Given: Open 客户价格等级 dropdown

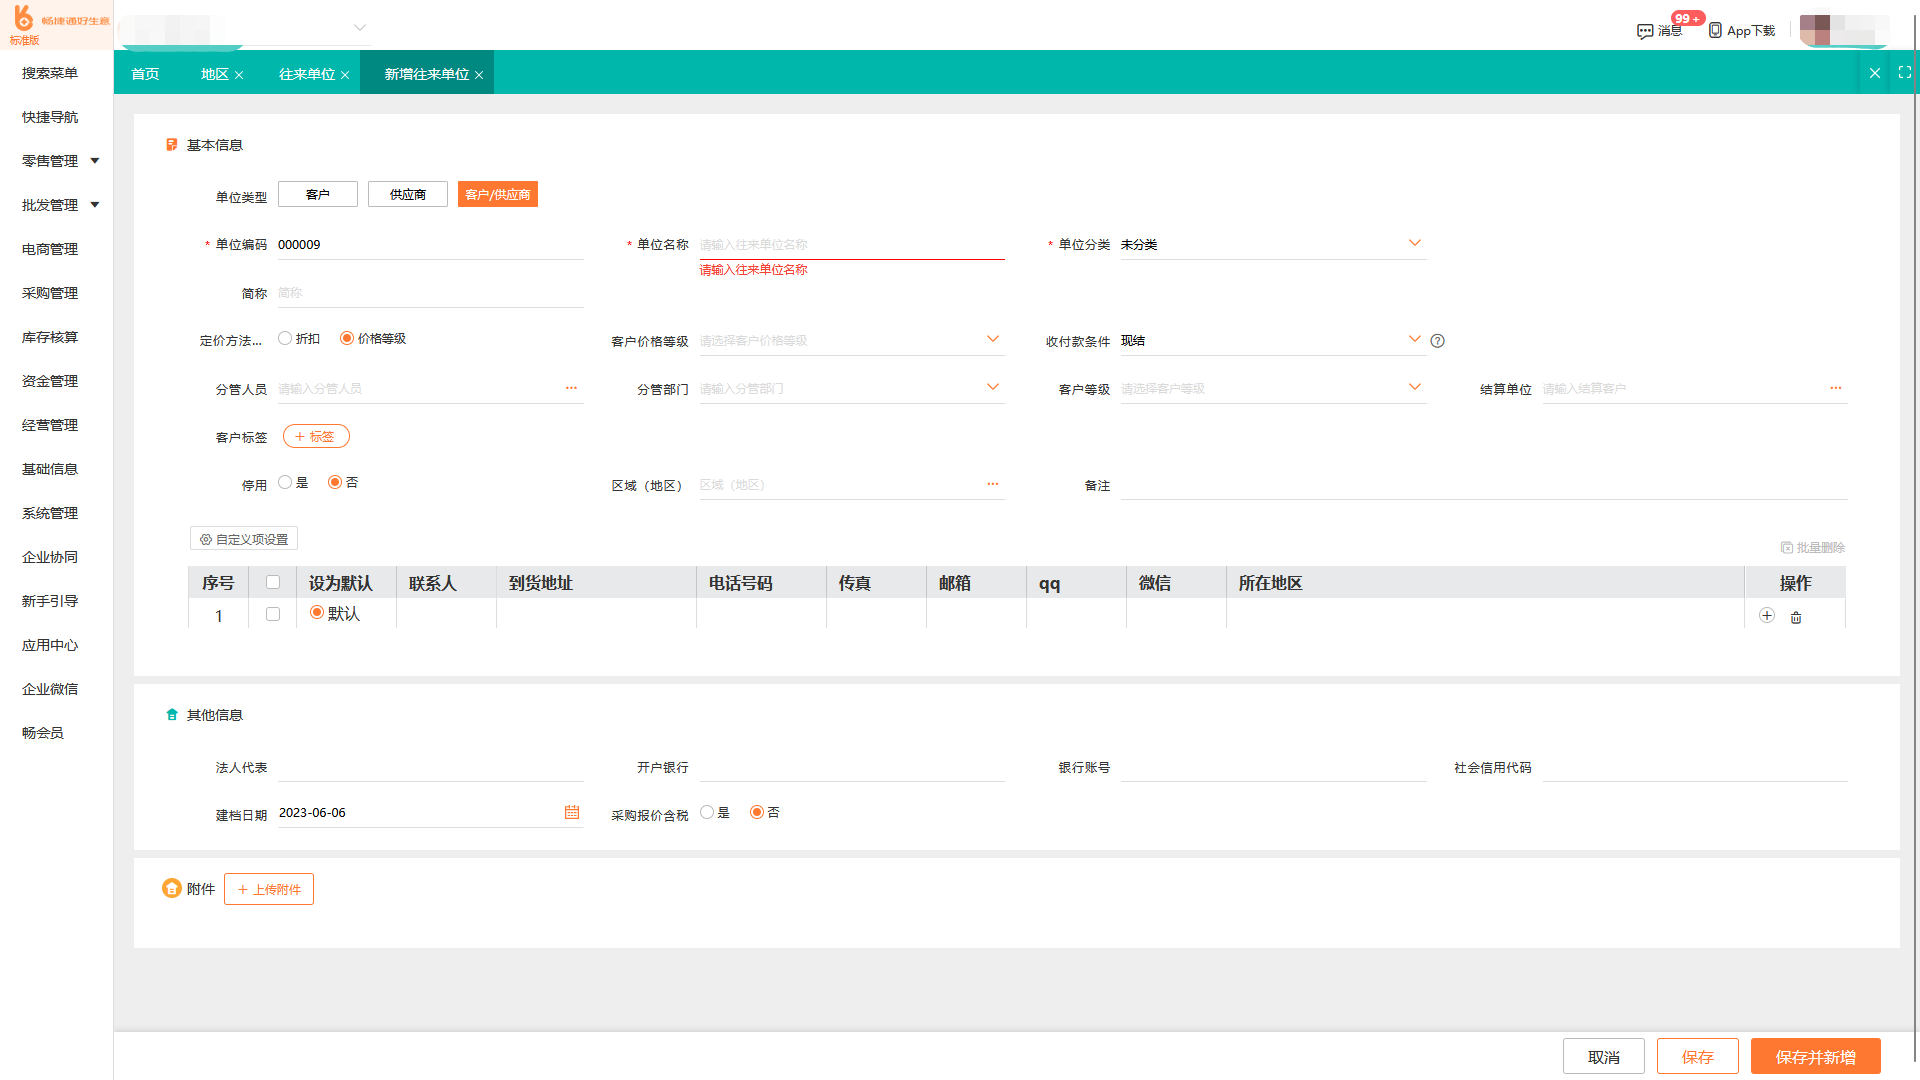Looking at the screenshot, I should 994,340.
